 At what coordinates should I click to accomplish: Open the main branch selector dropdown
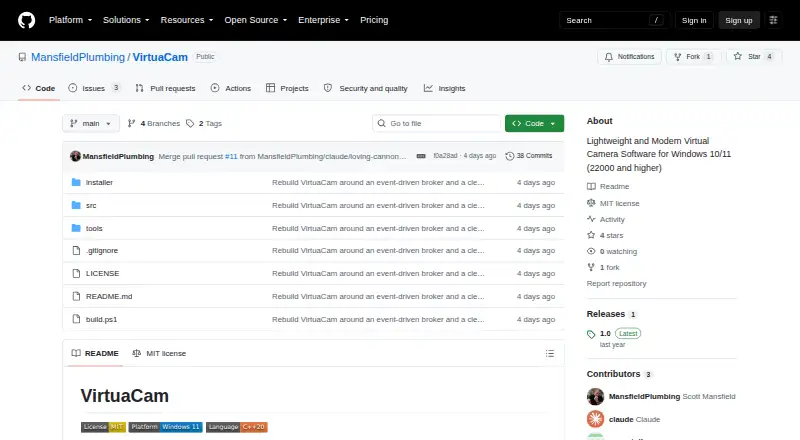[91, 124]
